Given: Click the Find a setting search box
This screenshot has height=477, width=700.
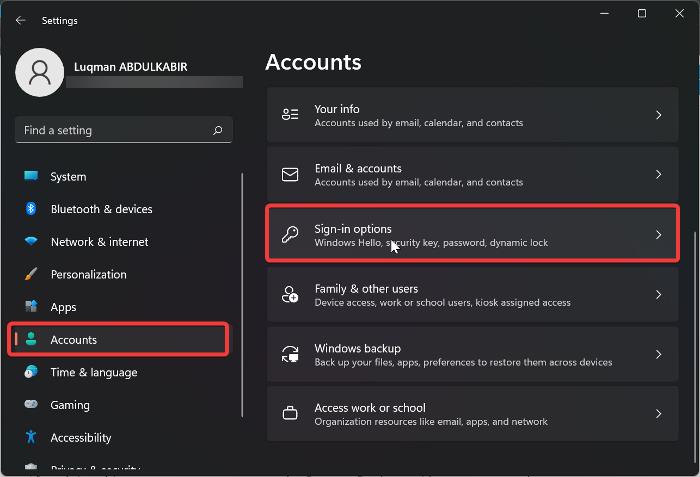Looking at the screenshot, I should coord(115,130).
